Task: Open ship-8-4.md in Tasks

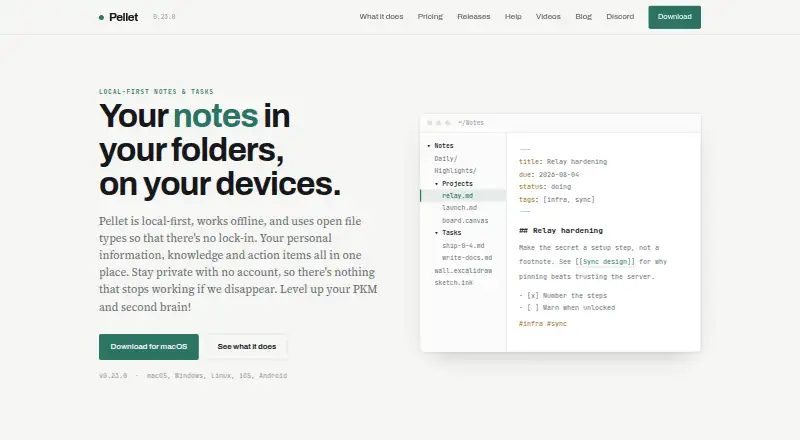Action: 463,246
